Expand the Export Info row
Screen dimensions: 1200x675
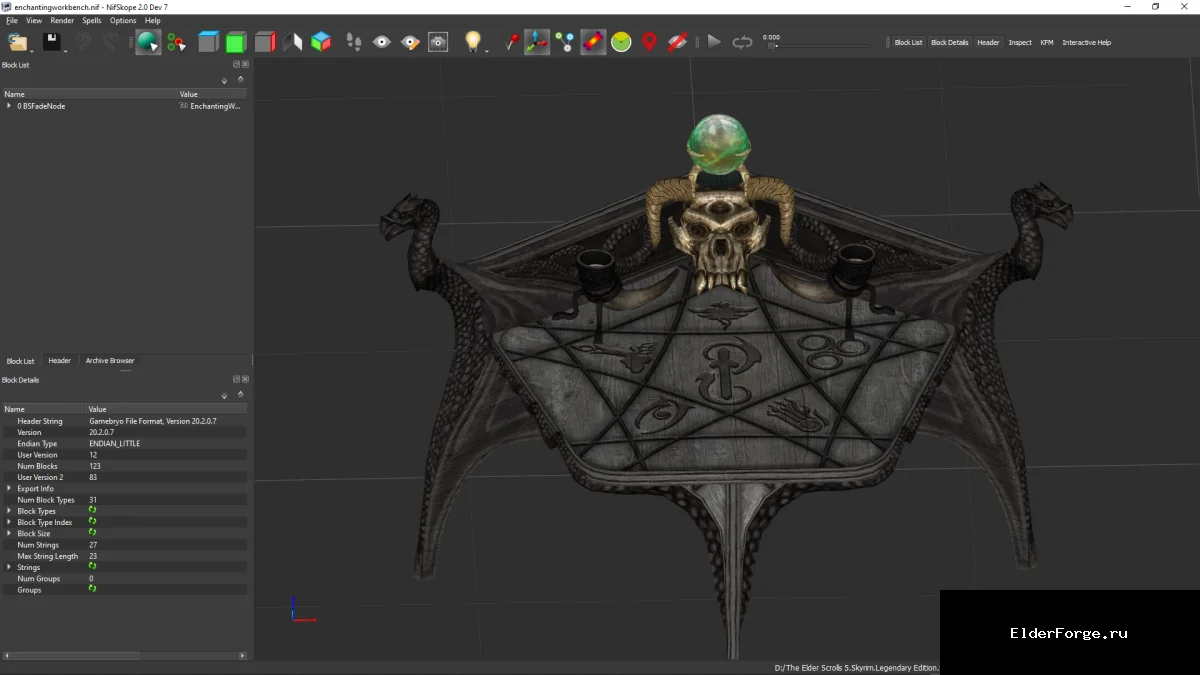pyautogui.click(x=9, y=489)
